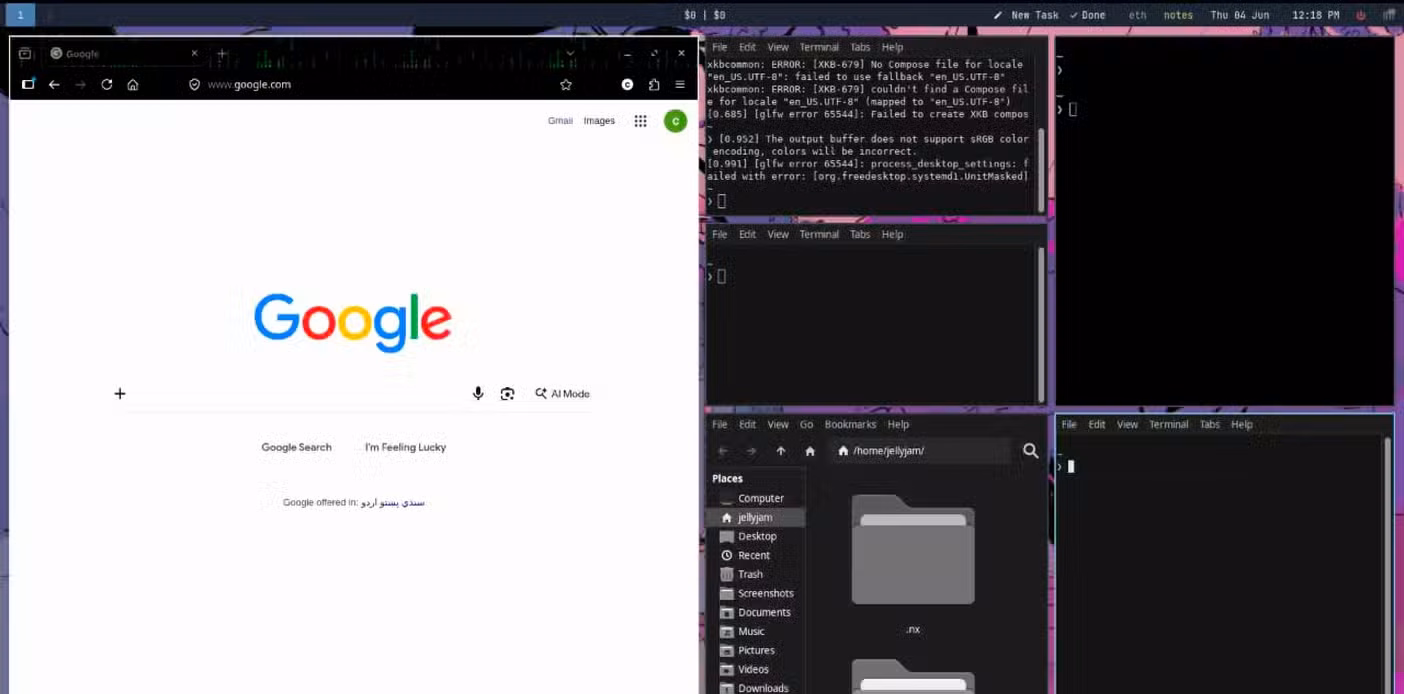Click the red power icon in the top panel
The height and width of the screenshot is (694, 1404).
pos(1361,15)
